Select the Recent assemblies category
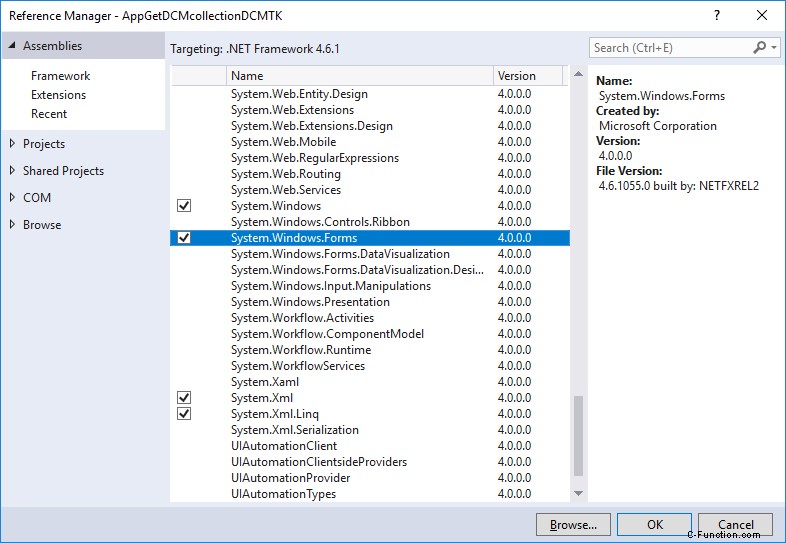 [x=49, y=114]
